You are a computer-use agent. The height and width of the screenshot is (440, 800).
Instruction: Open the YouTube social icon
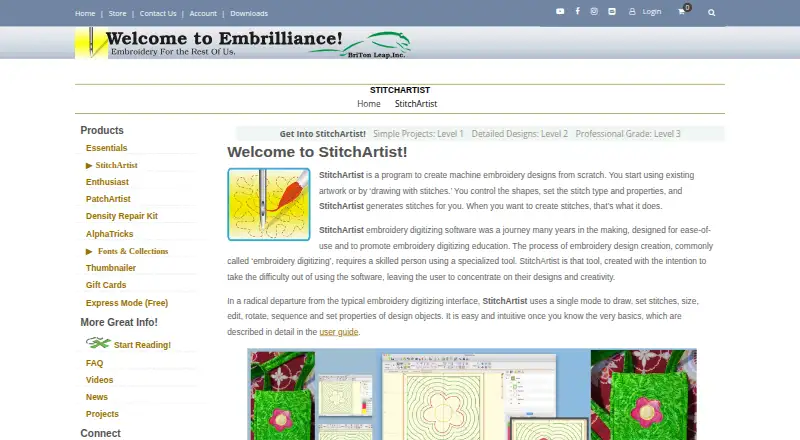pyautogui.click(x=560, y=11)
